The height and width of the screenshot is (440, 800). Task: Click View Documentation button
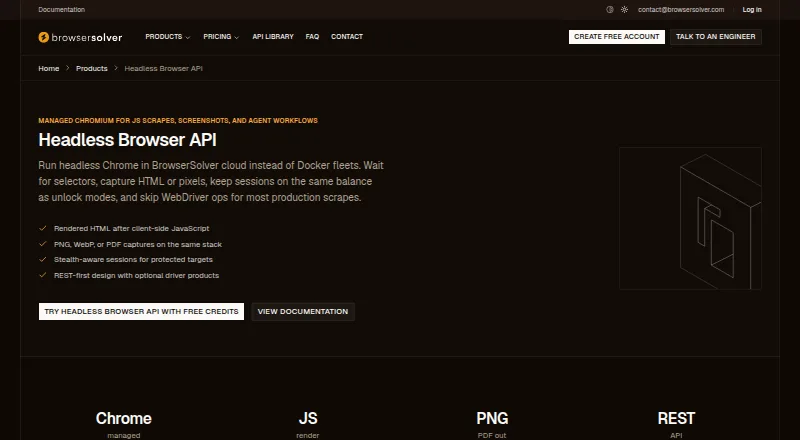[303, 311]
